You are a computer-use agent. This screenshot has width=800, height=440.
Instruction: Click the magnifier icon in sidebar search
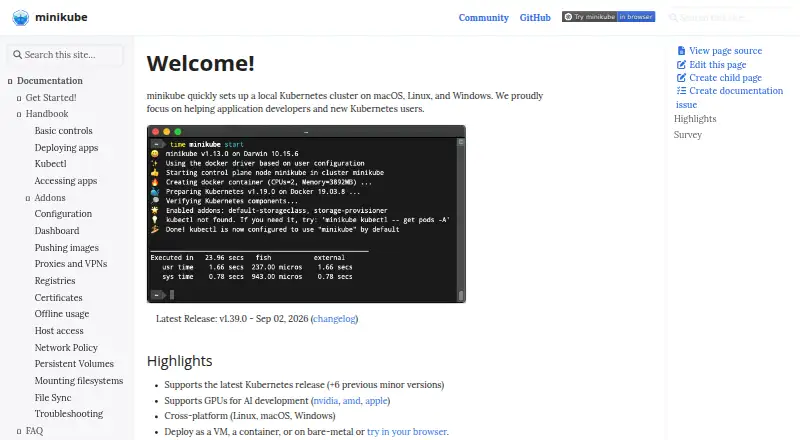pyautogui.click(x=17, y=55)
